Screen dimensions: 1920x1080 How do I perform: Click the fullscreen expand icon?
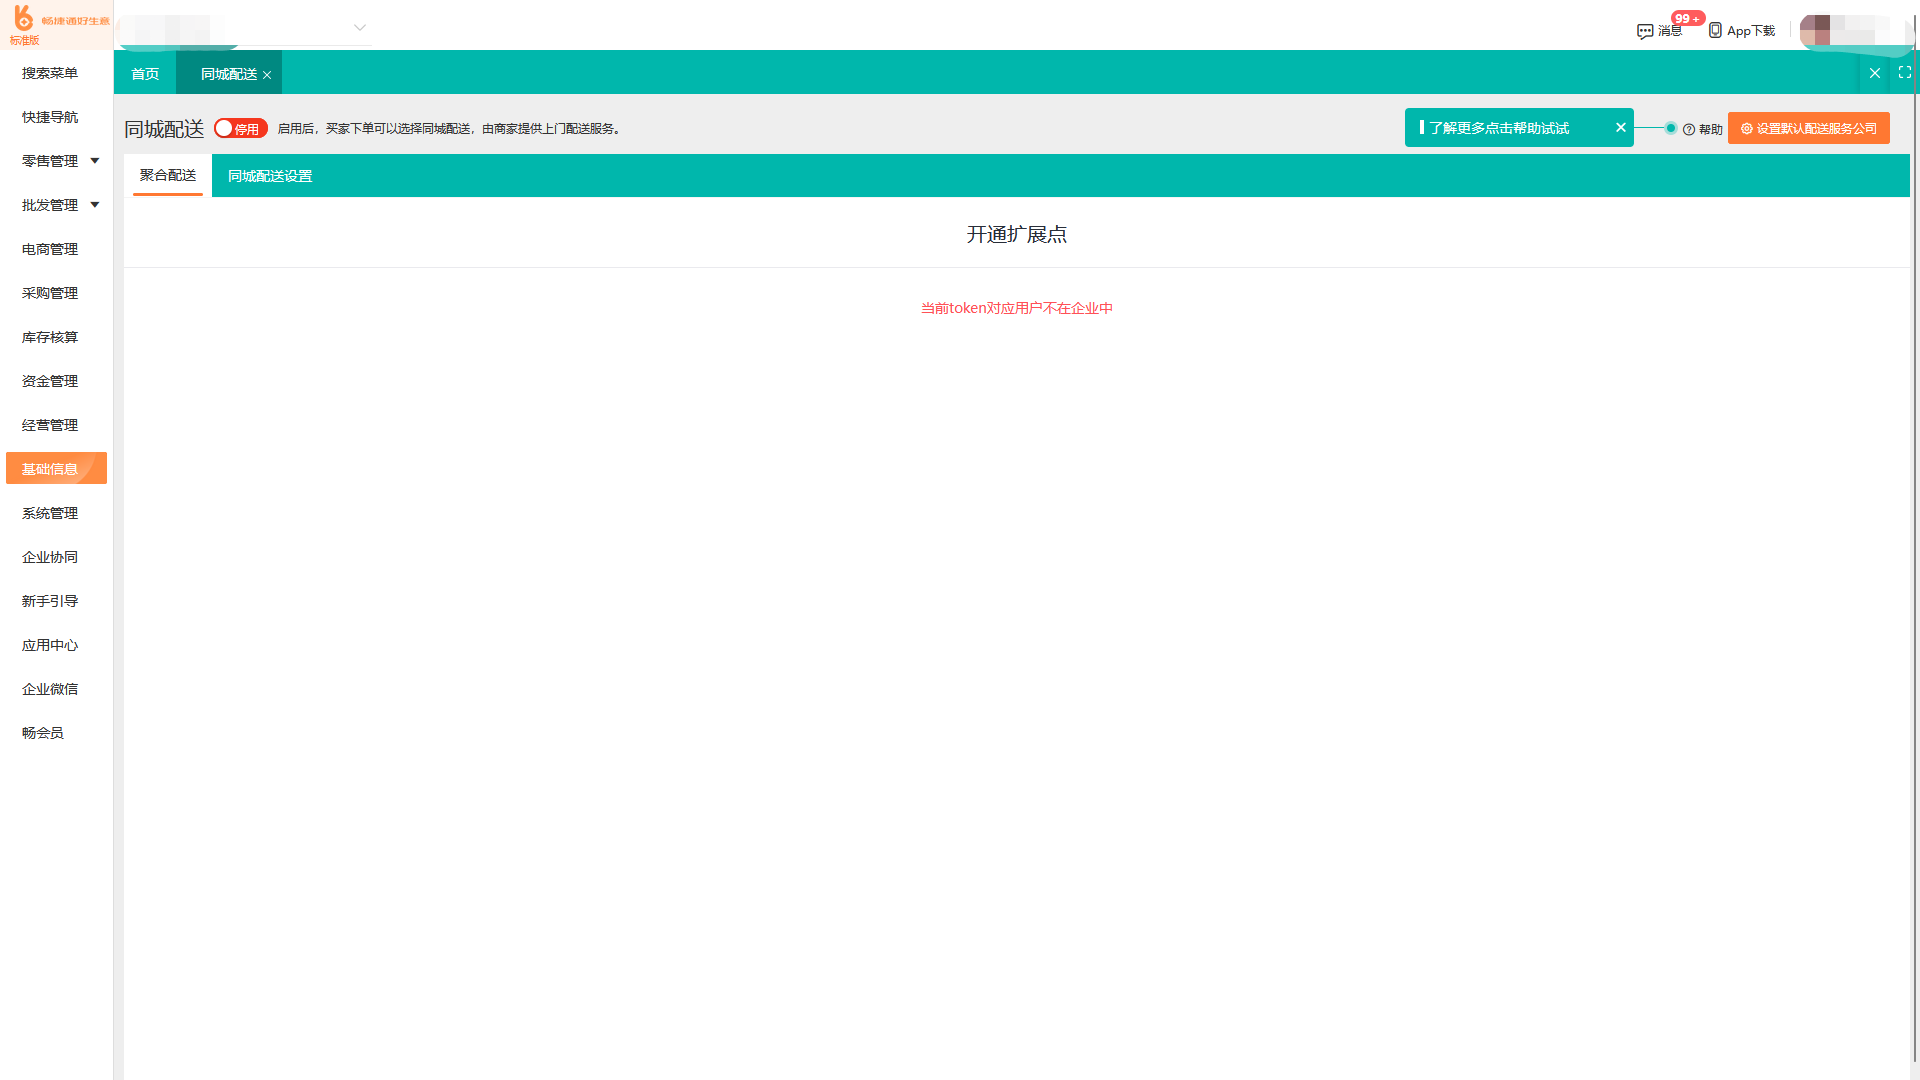coord(1903,73)
